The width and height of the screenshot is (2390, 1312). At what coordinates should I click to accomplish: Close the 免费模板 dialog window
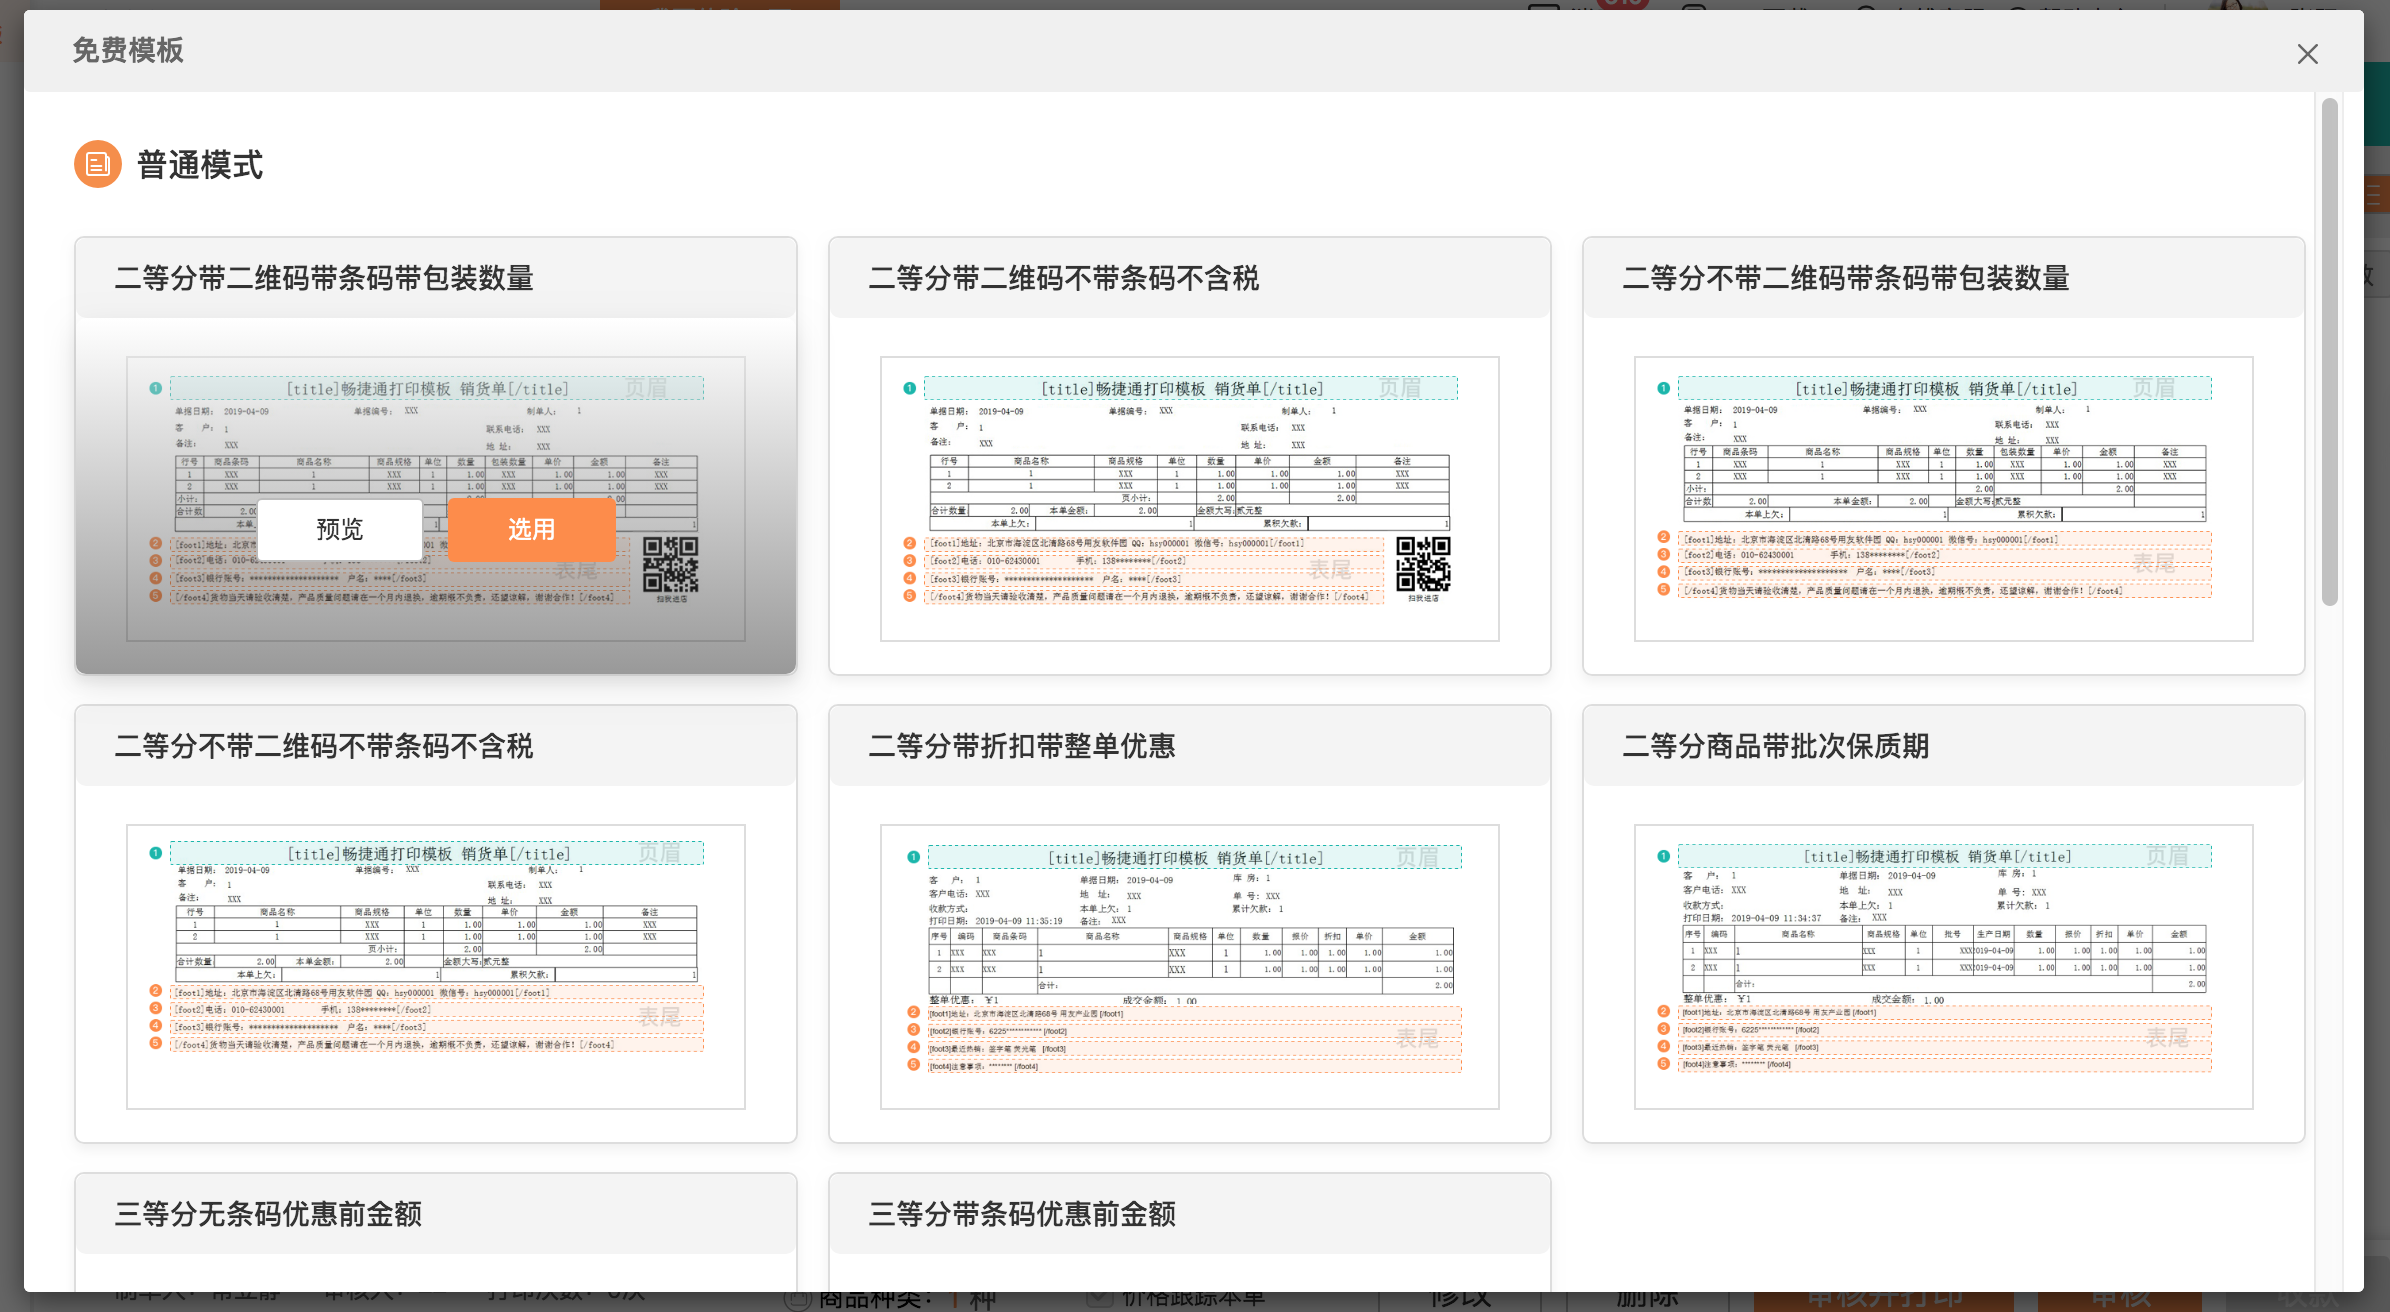(2308, 53)
